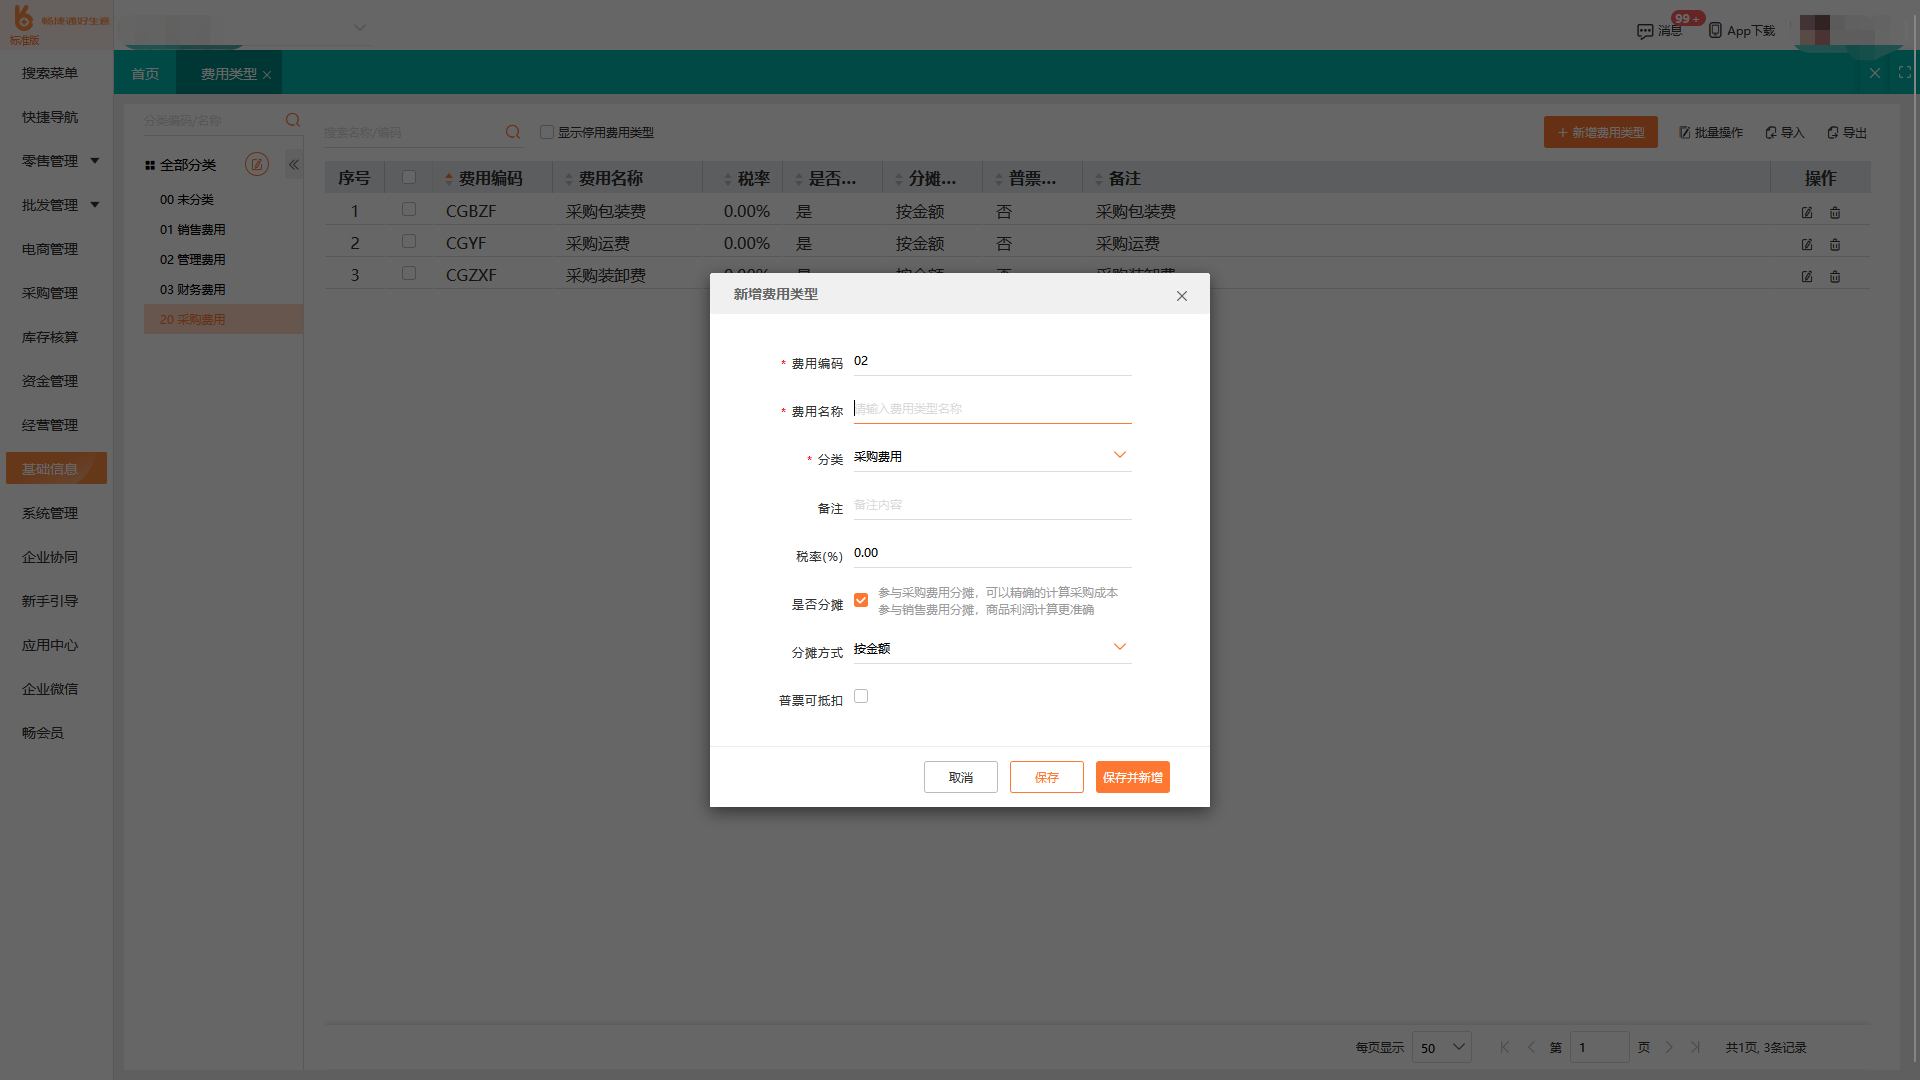
Task: Click the search icon in expense list
Action: [x=514, y=132]
